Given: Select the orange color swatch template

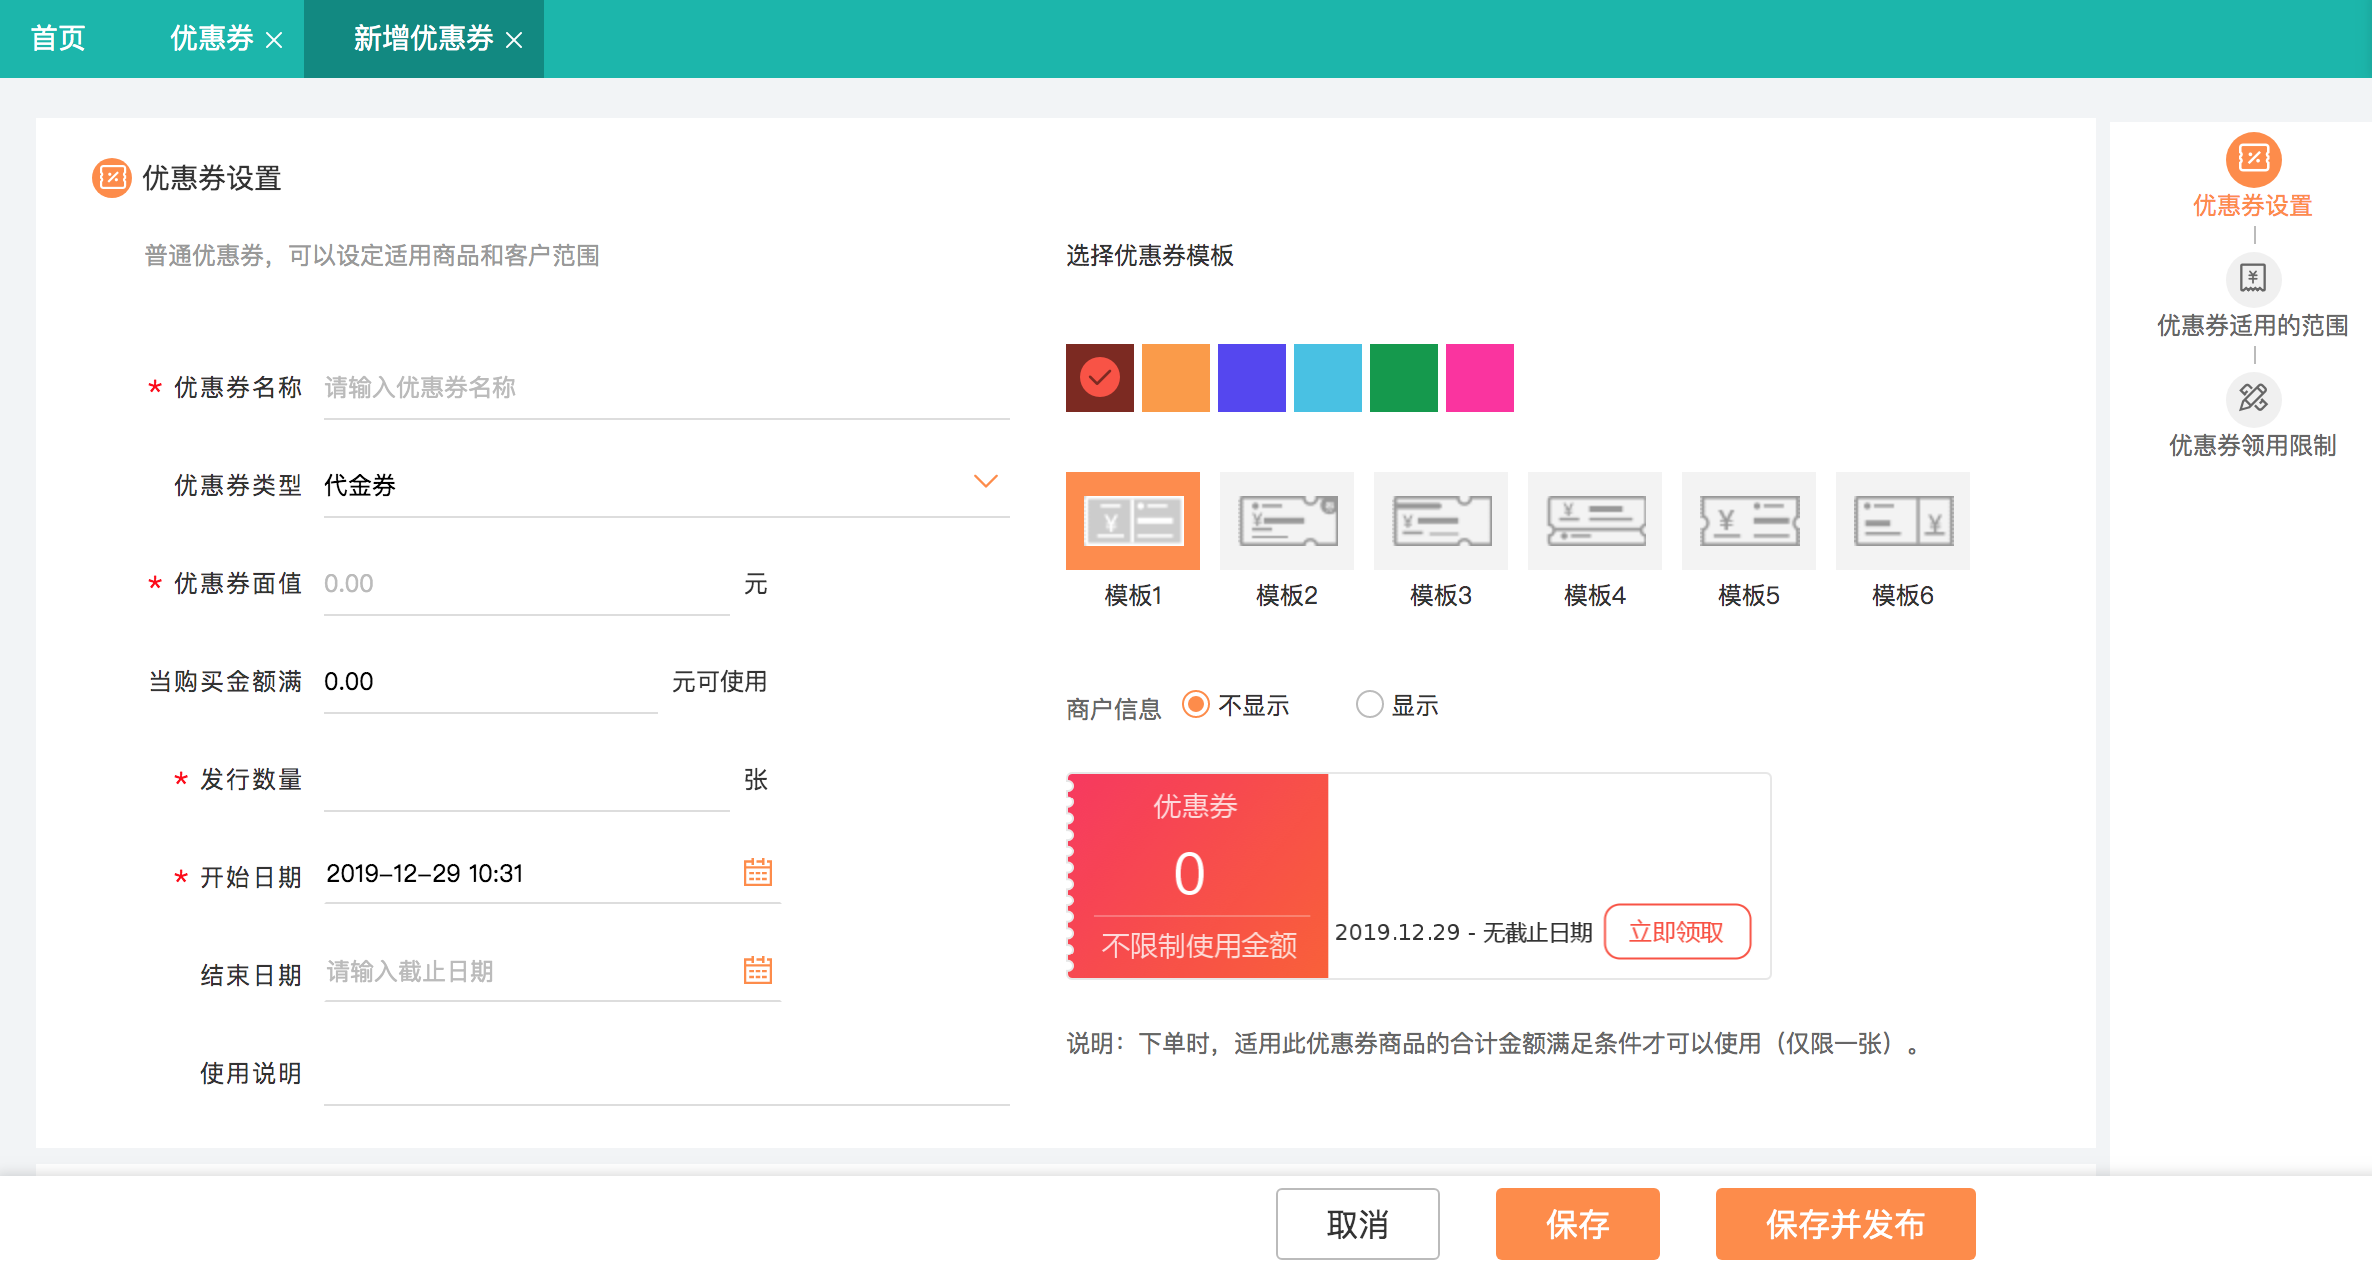Looking at the screenshot, I should pos(1178,377).
